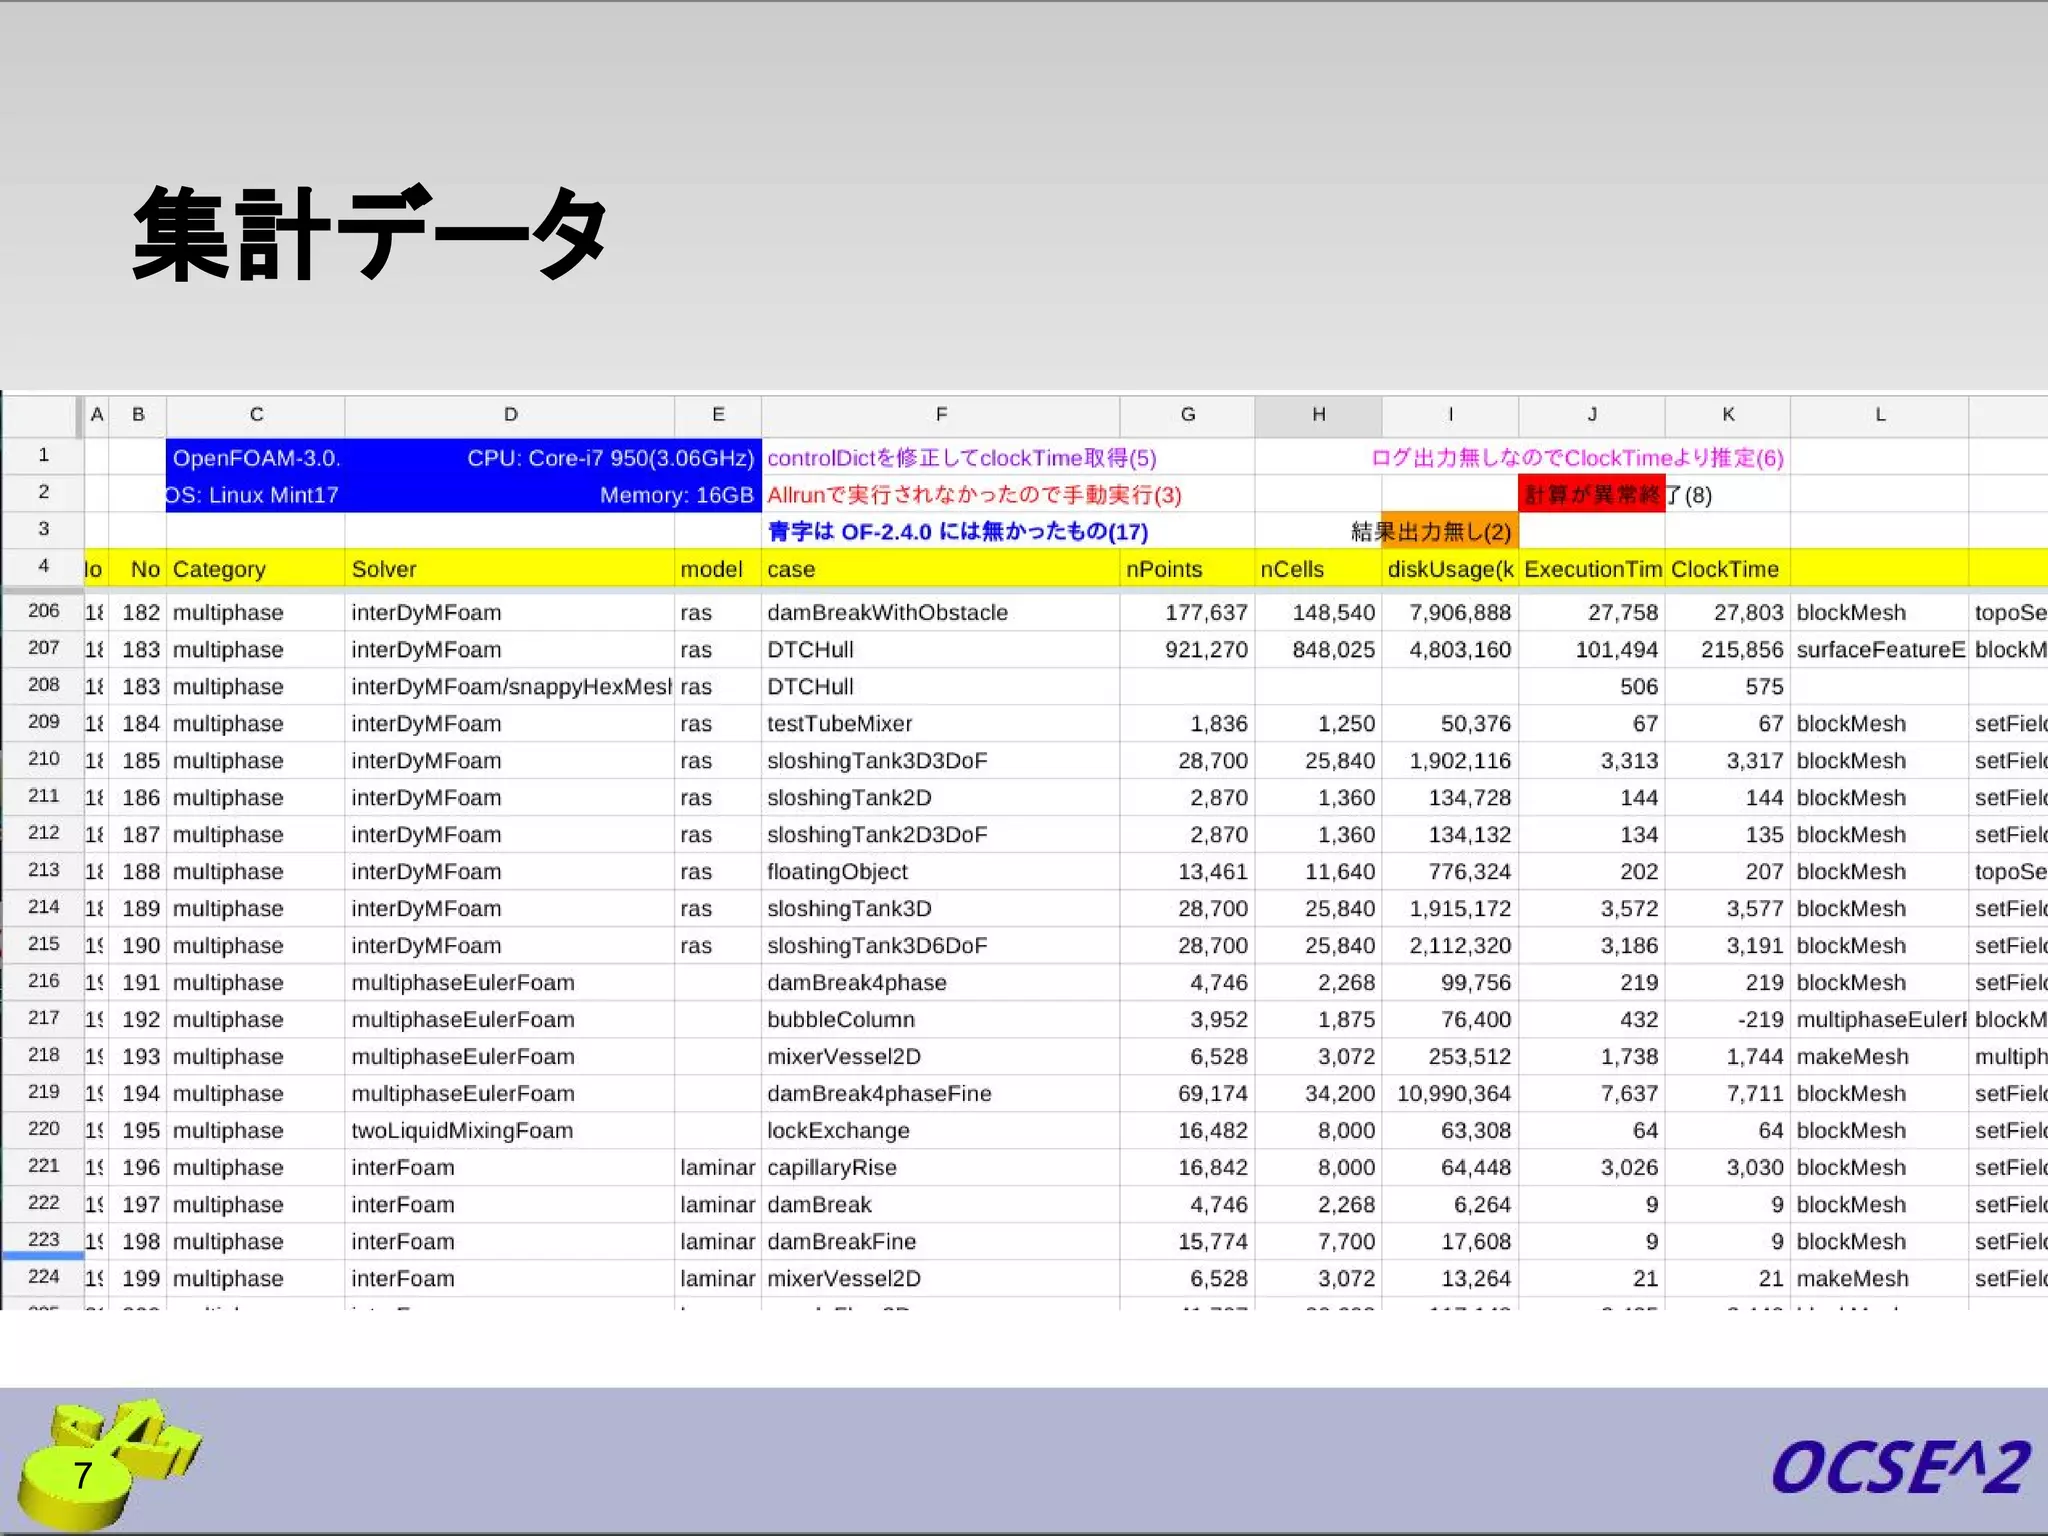Click the DTCHull cell in row 207
The width and height of the screenshot is (2048, 1536).
pyautogui.click(x=810, y=649)
